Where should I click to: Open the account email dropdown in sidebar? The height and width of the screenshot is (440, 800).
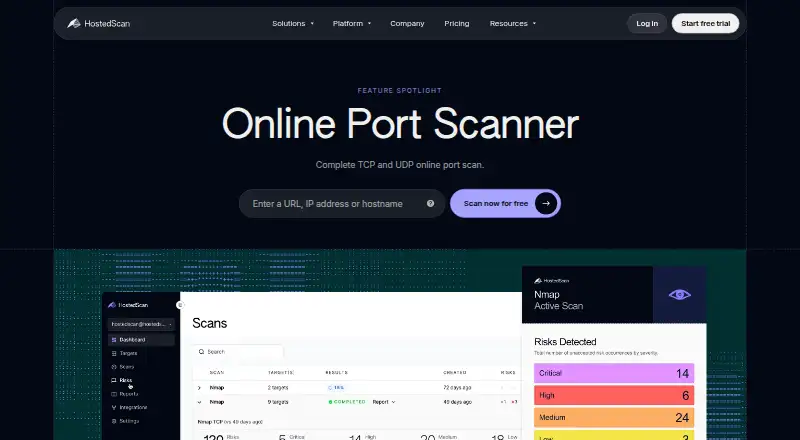(141, 324)
